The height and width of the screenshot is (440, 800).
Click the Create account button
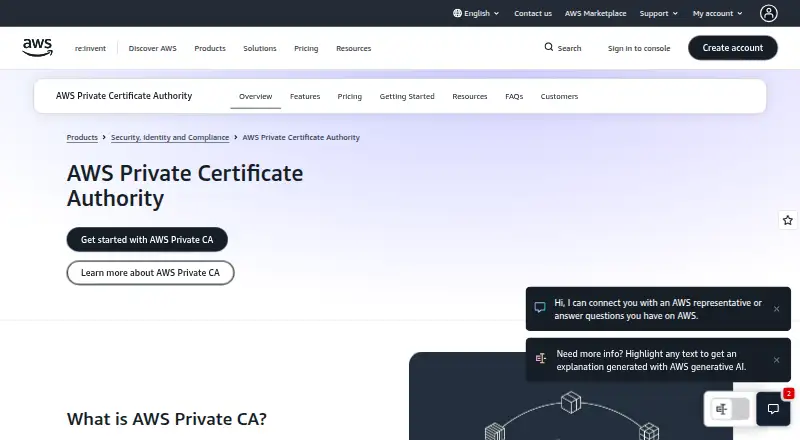[733, 47]
